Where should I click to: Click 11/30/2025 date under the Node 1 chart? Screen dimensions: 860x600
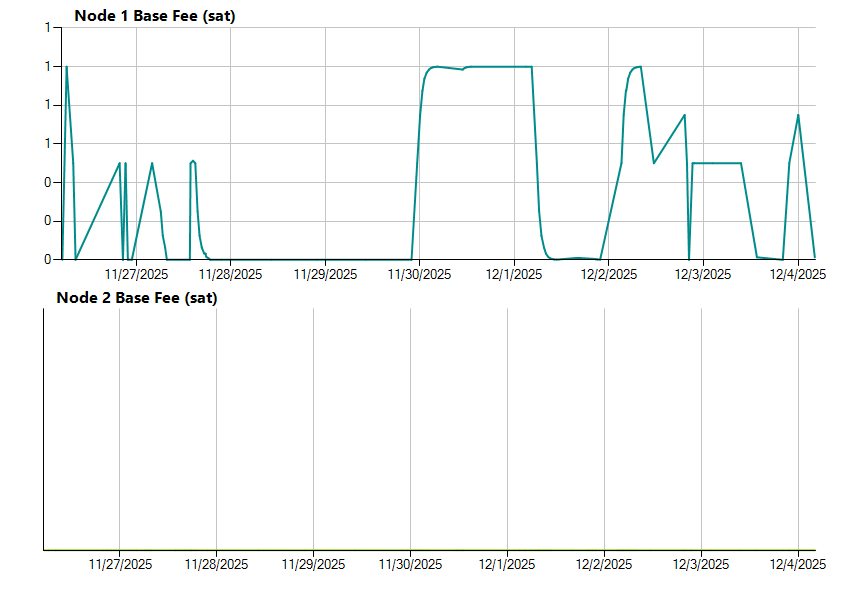click(x=419, y=273)
